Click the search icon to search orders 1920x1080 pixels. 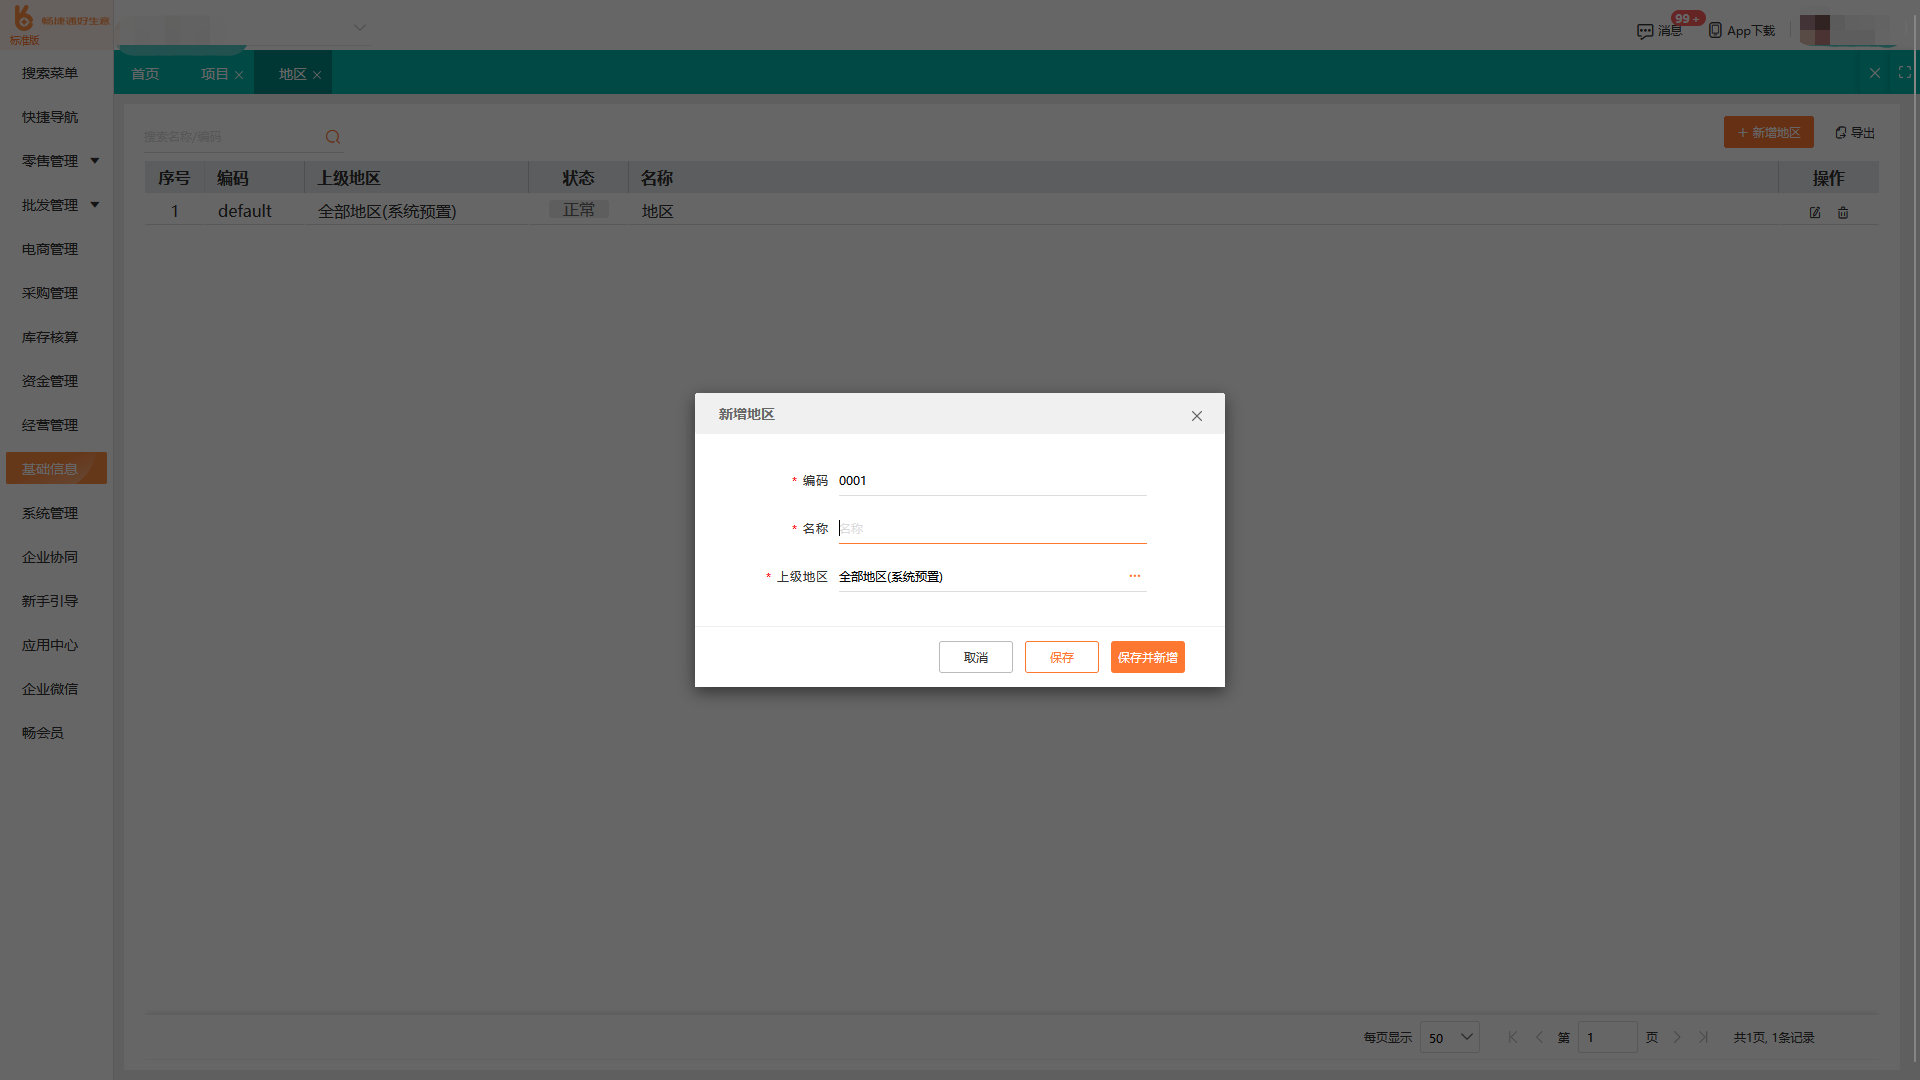[x=334, y=136]
